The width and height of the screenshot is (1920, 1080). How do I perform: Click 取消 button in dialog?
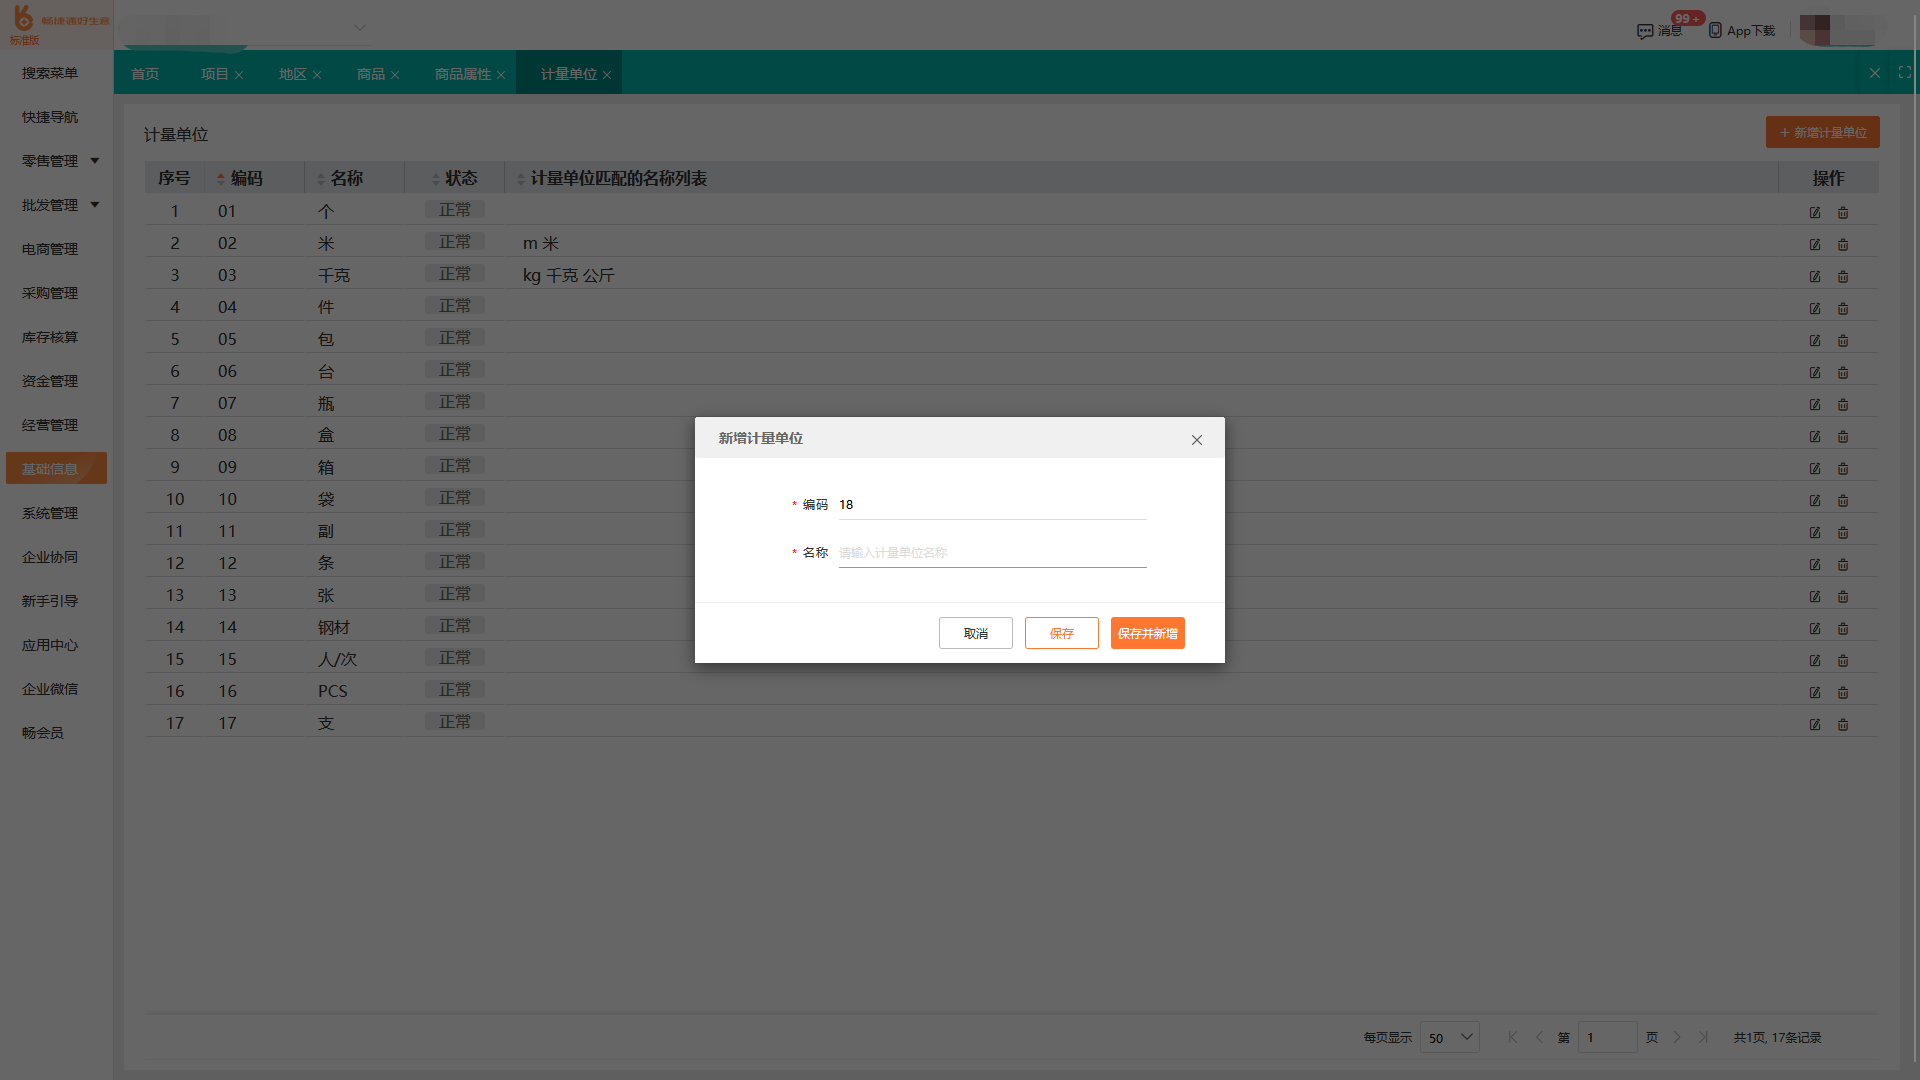click(x=976, y=633)
